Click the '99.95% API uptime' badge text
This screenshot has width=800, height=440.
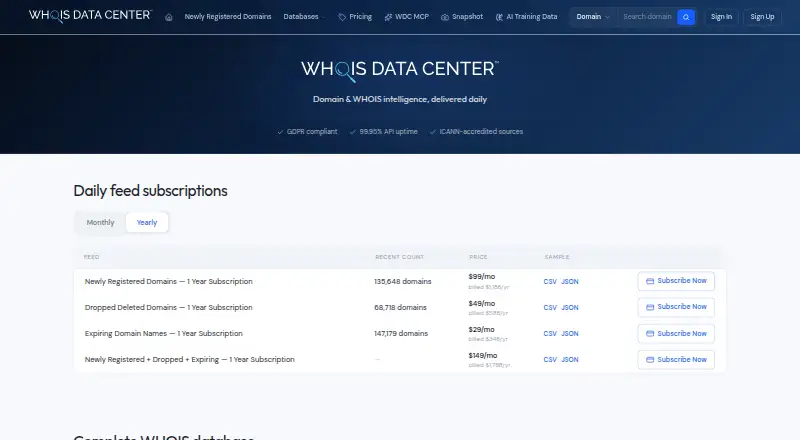tap(388, 132)
